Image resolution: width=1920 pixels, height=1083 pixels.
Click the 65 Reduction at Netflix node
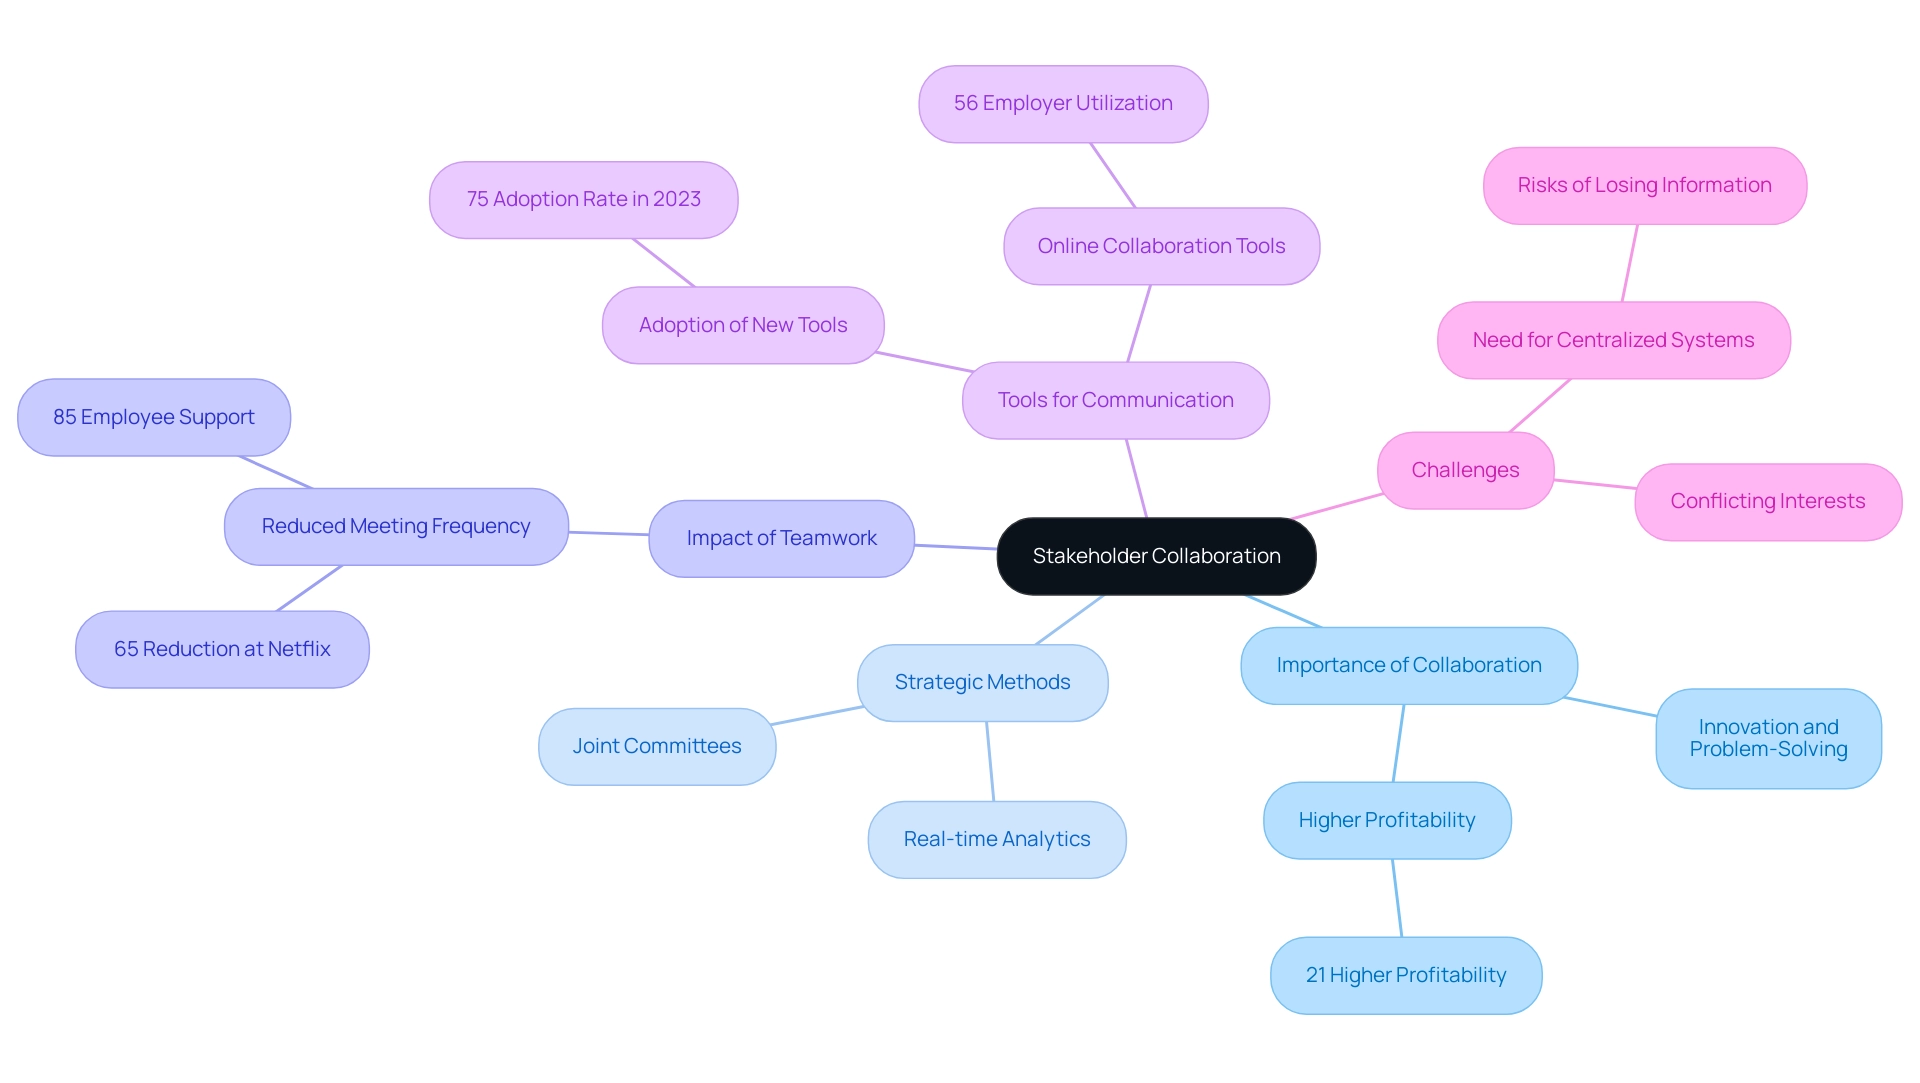(222, 648)
